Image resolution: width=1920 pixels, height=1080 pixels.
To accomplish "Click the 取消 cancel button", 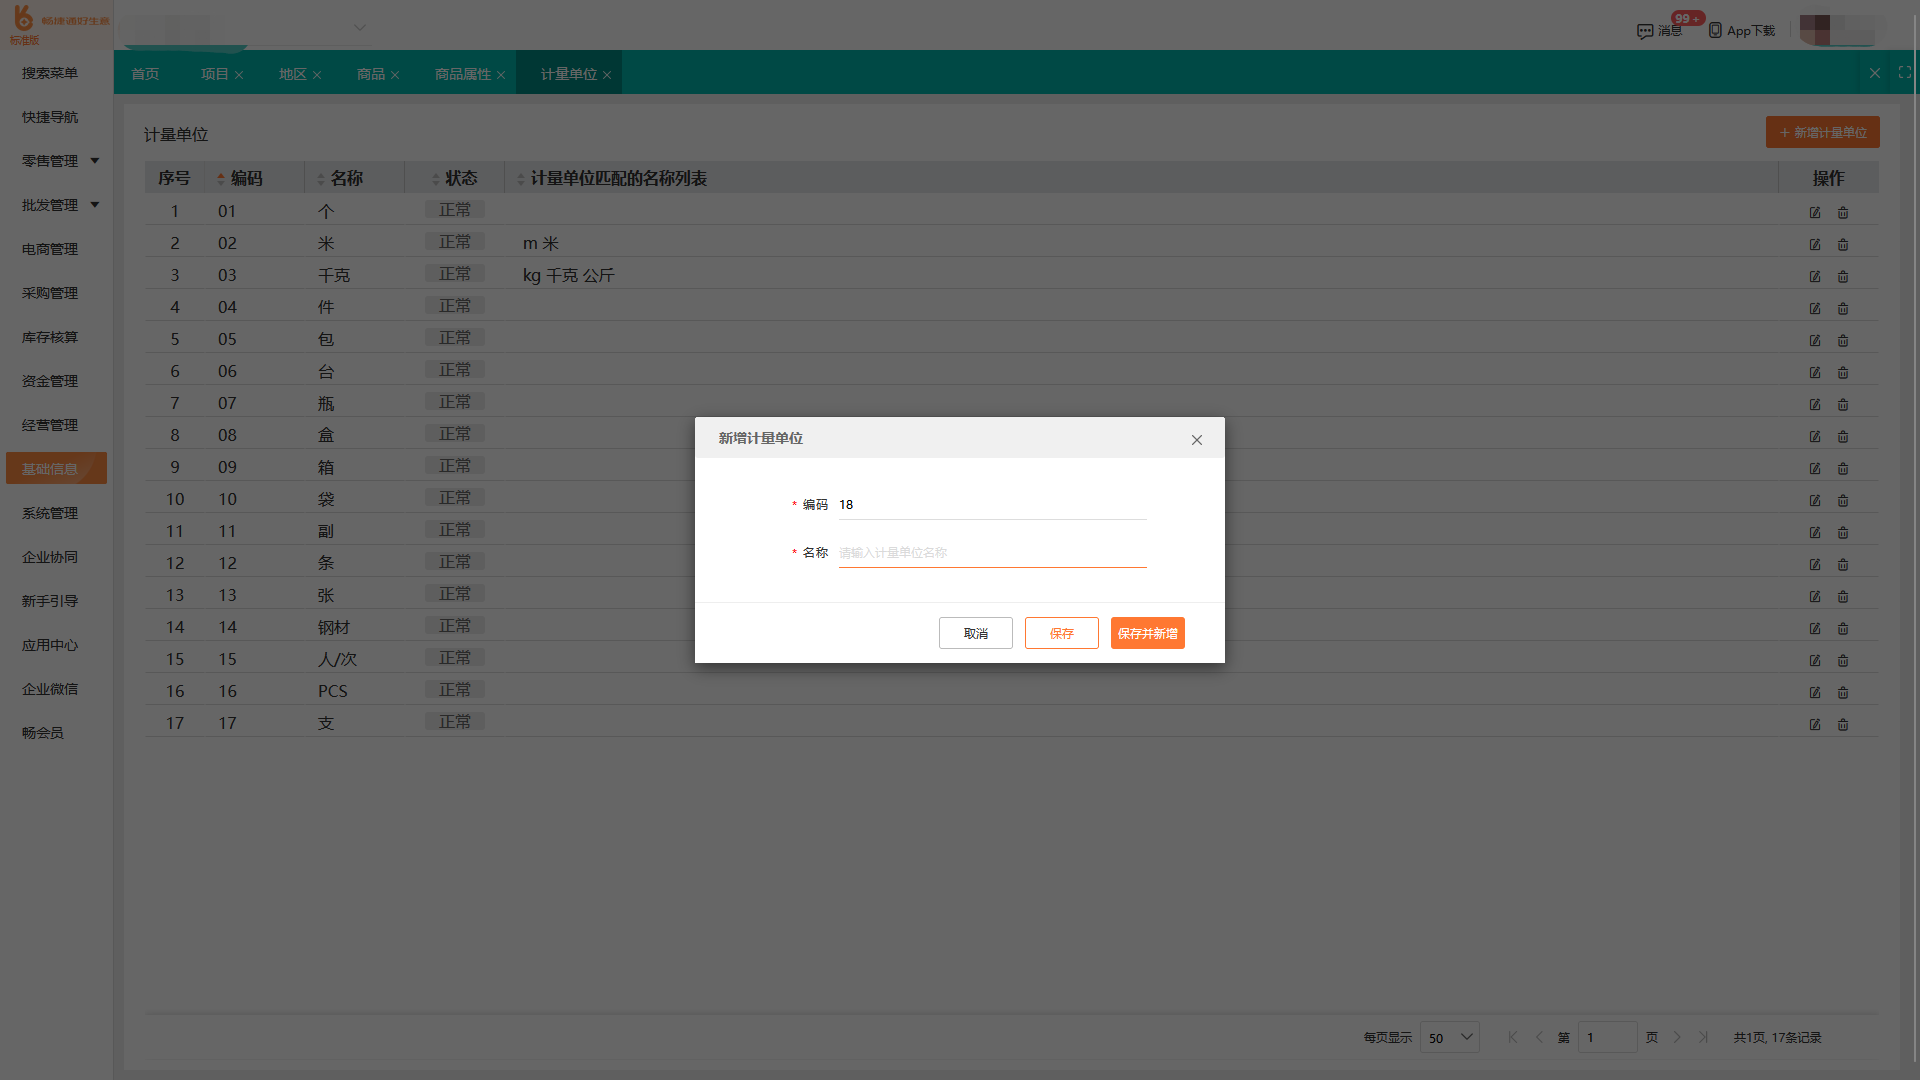I will pyautogui.click(x=976, y=633).
